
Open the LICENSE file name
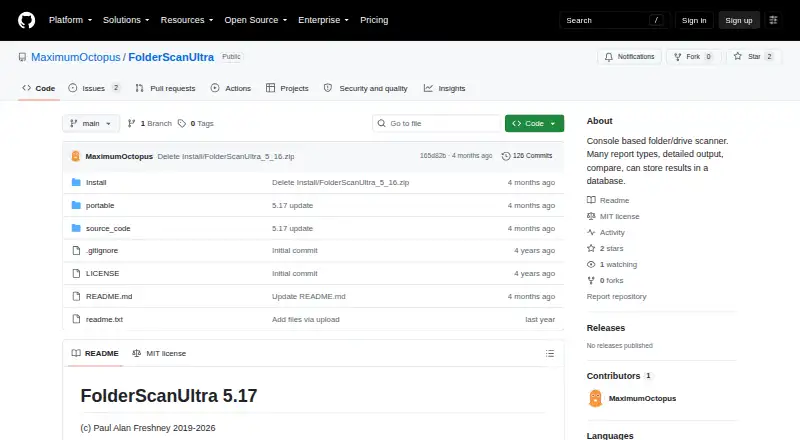(103, 274)
